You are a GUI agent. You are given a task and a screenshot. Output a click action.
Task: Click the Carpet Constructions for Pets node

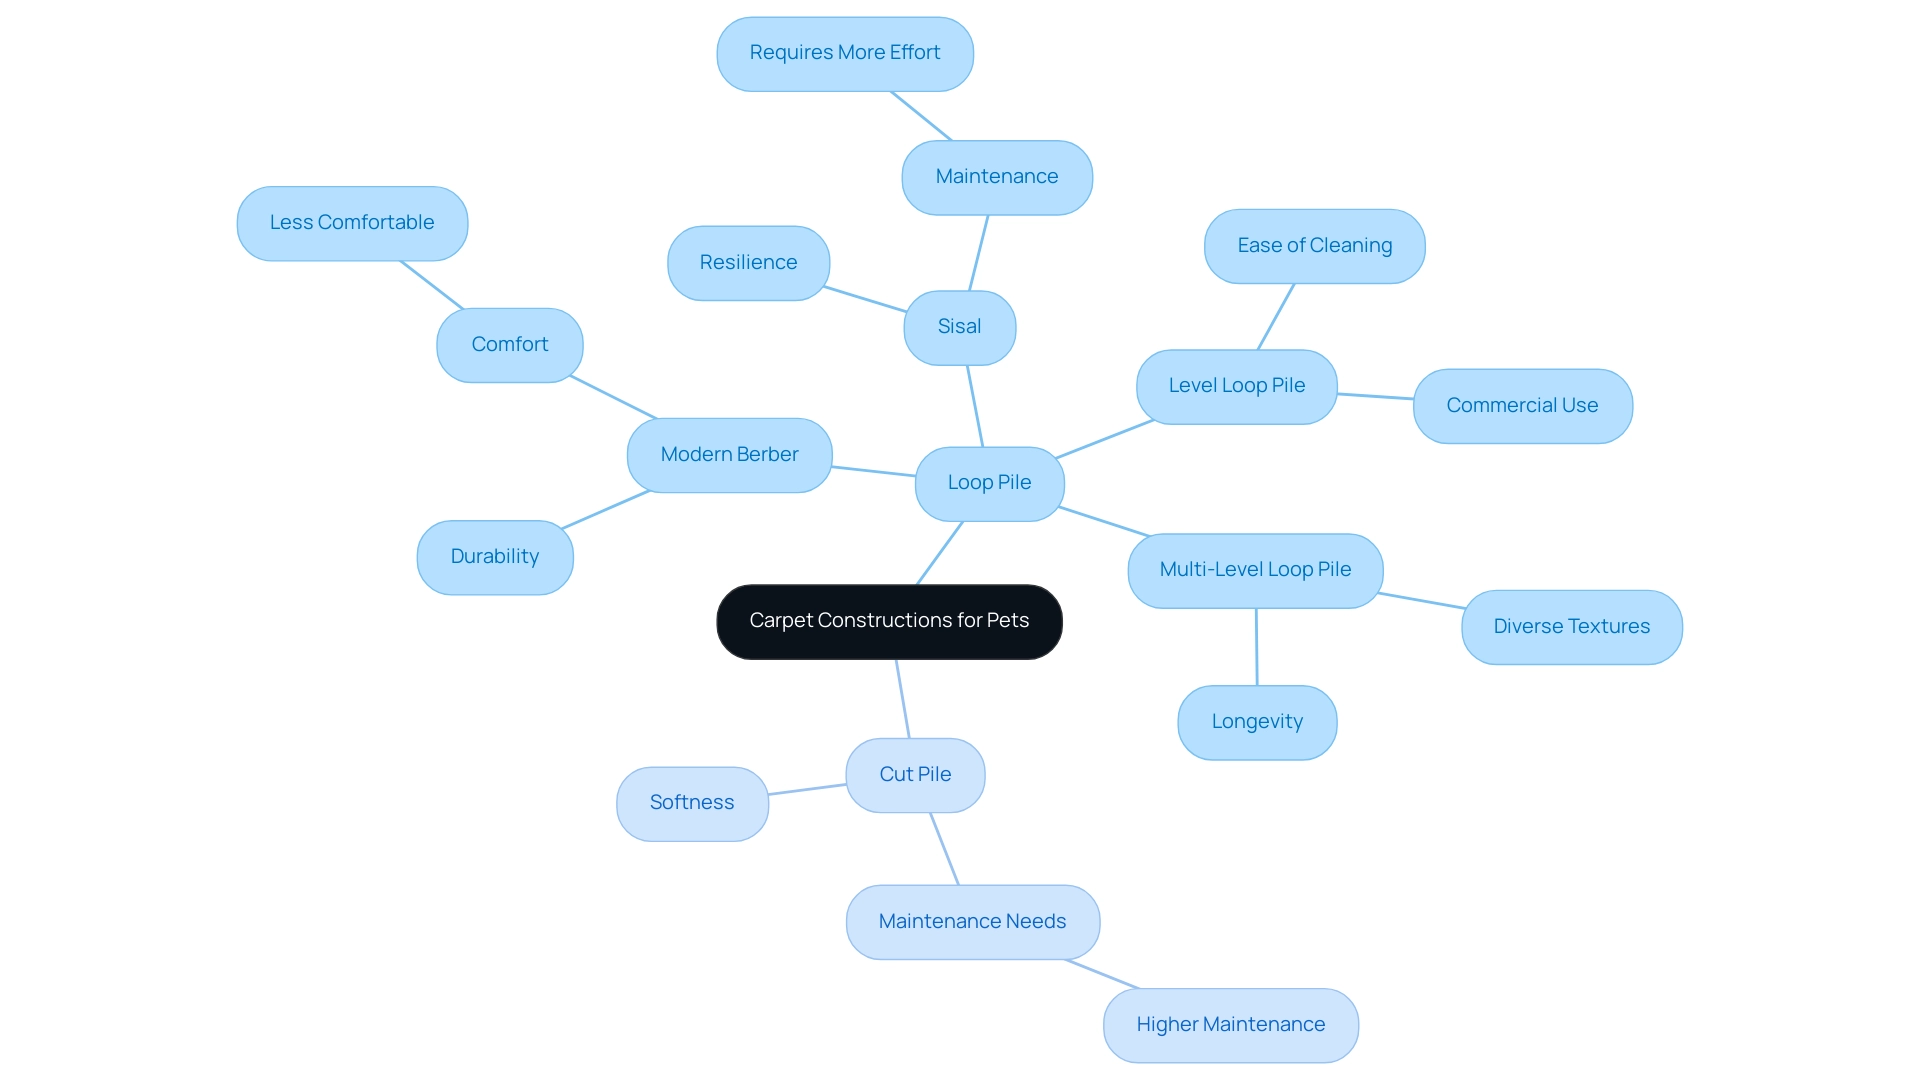(889, 621)
